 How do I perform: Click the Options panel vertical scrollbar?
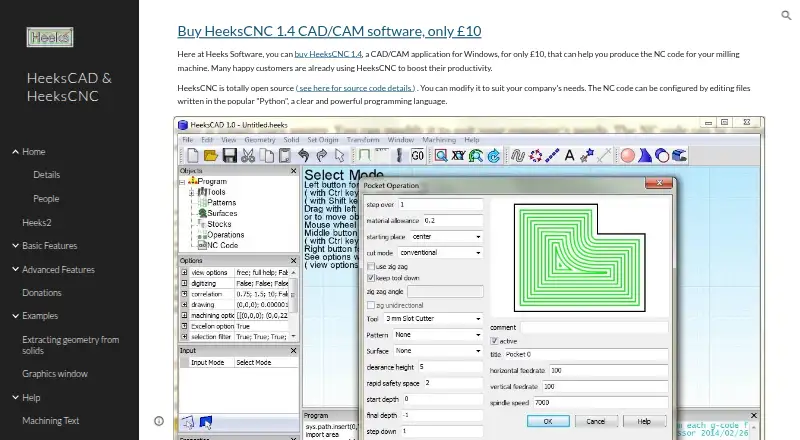[293, 305]
